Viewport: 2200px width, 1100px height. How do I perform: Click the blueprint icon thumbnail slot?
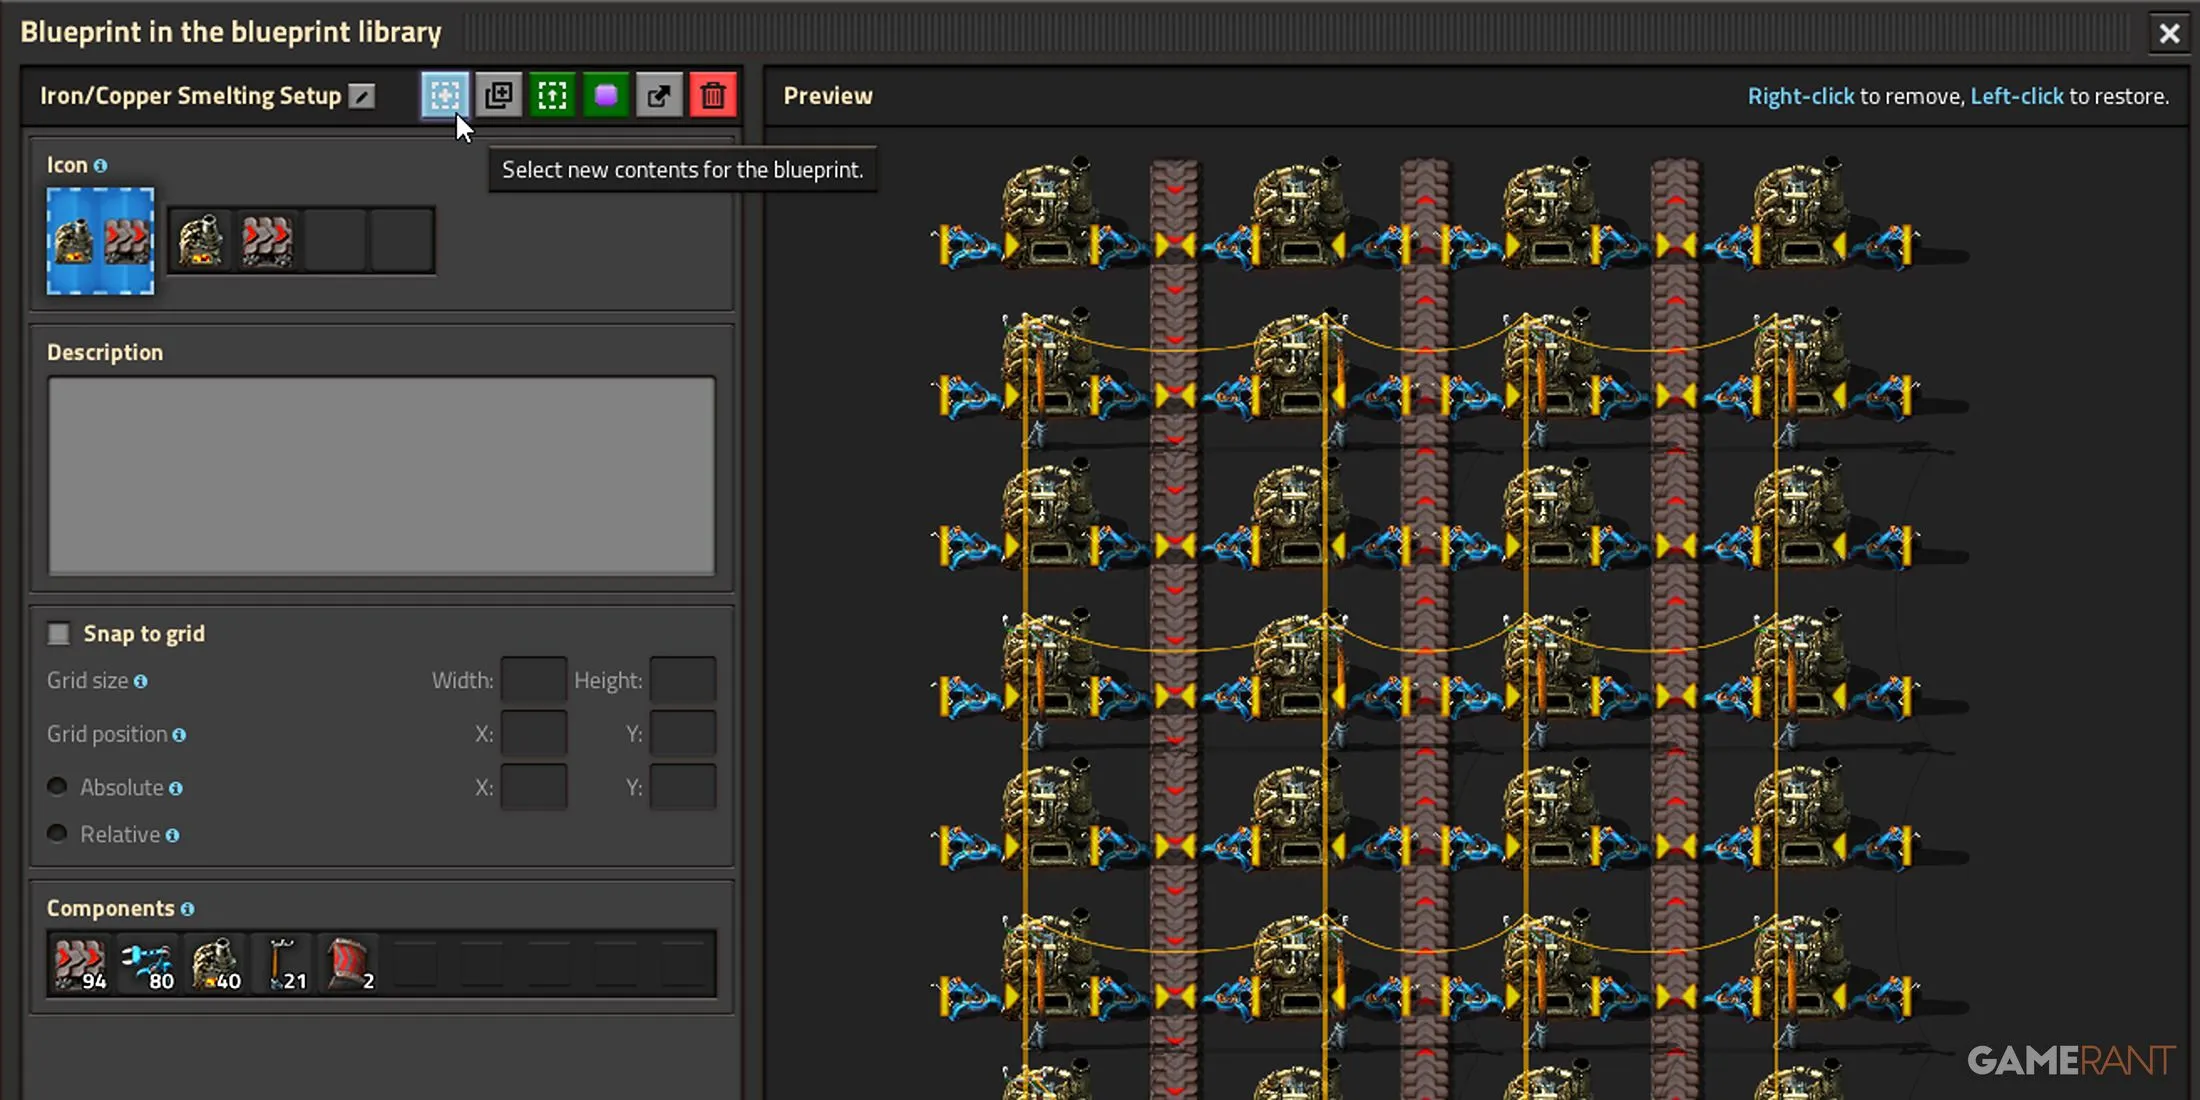coord(100,241)
